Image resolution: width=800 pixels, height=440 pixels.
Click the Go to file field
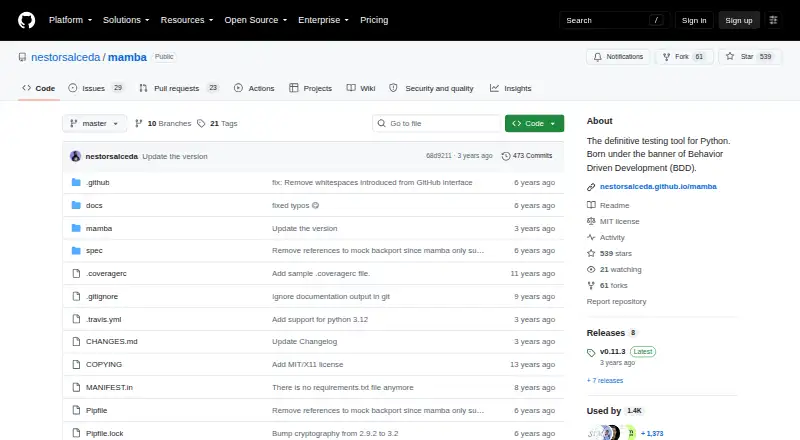[x=437, y=124]
